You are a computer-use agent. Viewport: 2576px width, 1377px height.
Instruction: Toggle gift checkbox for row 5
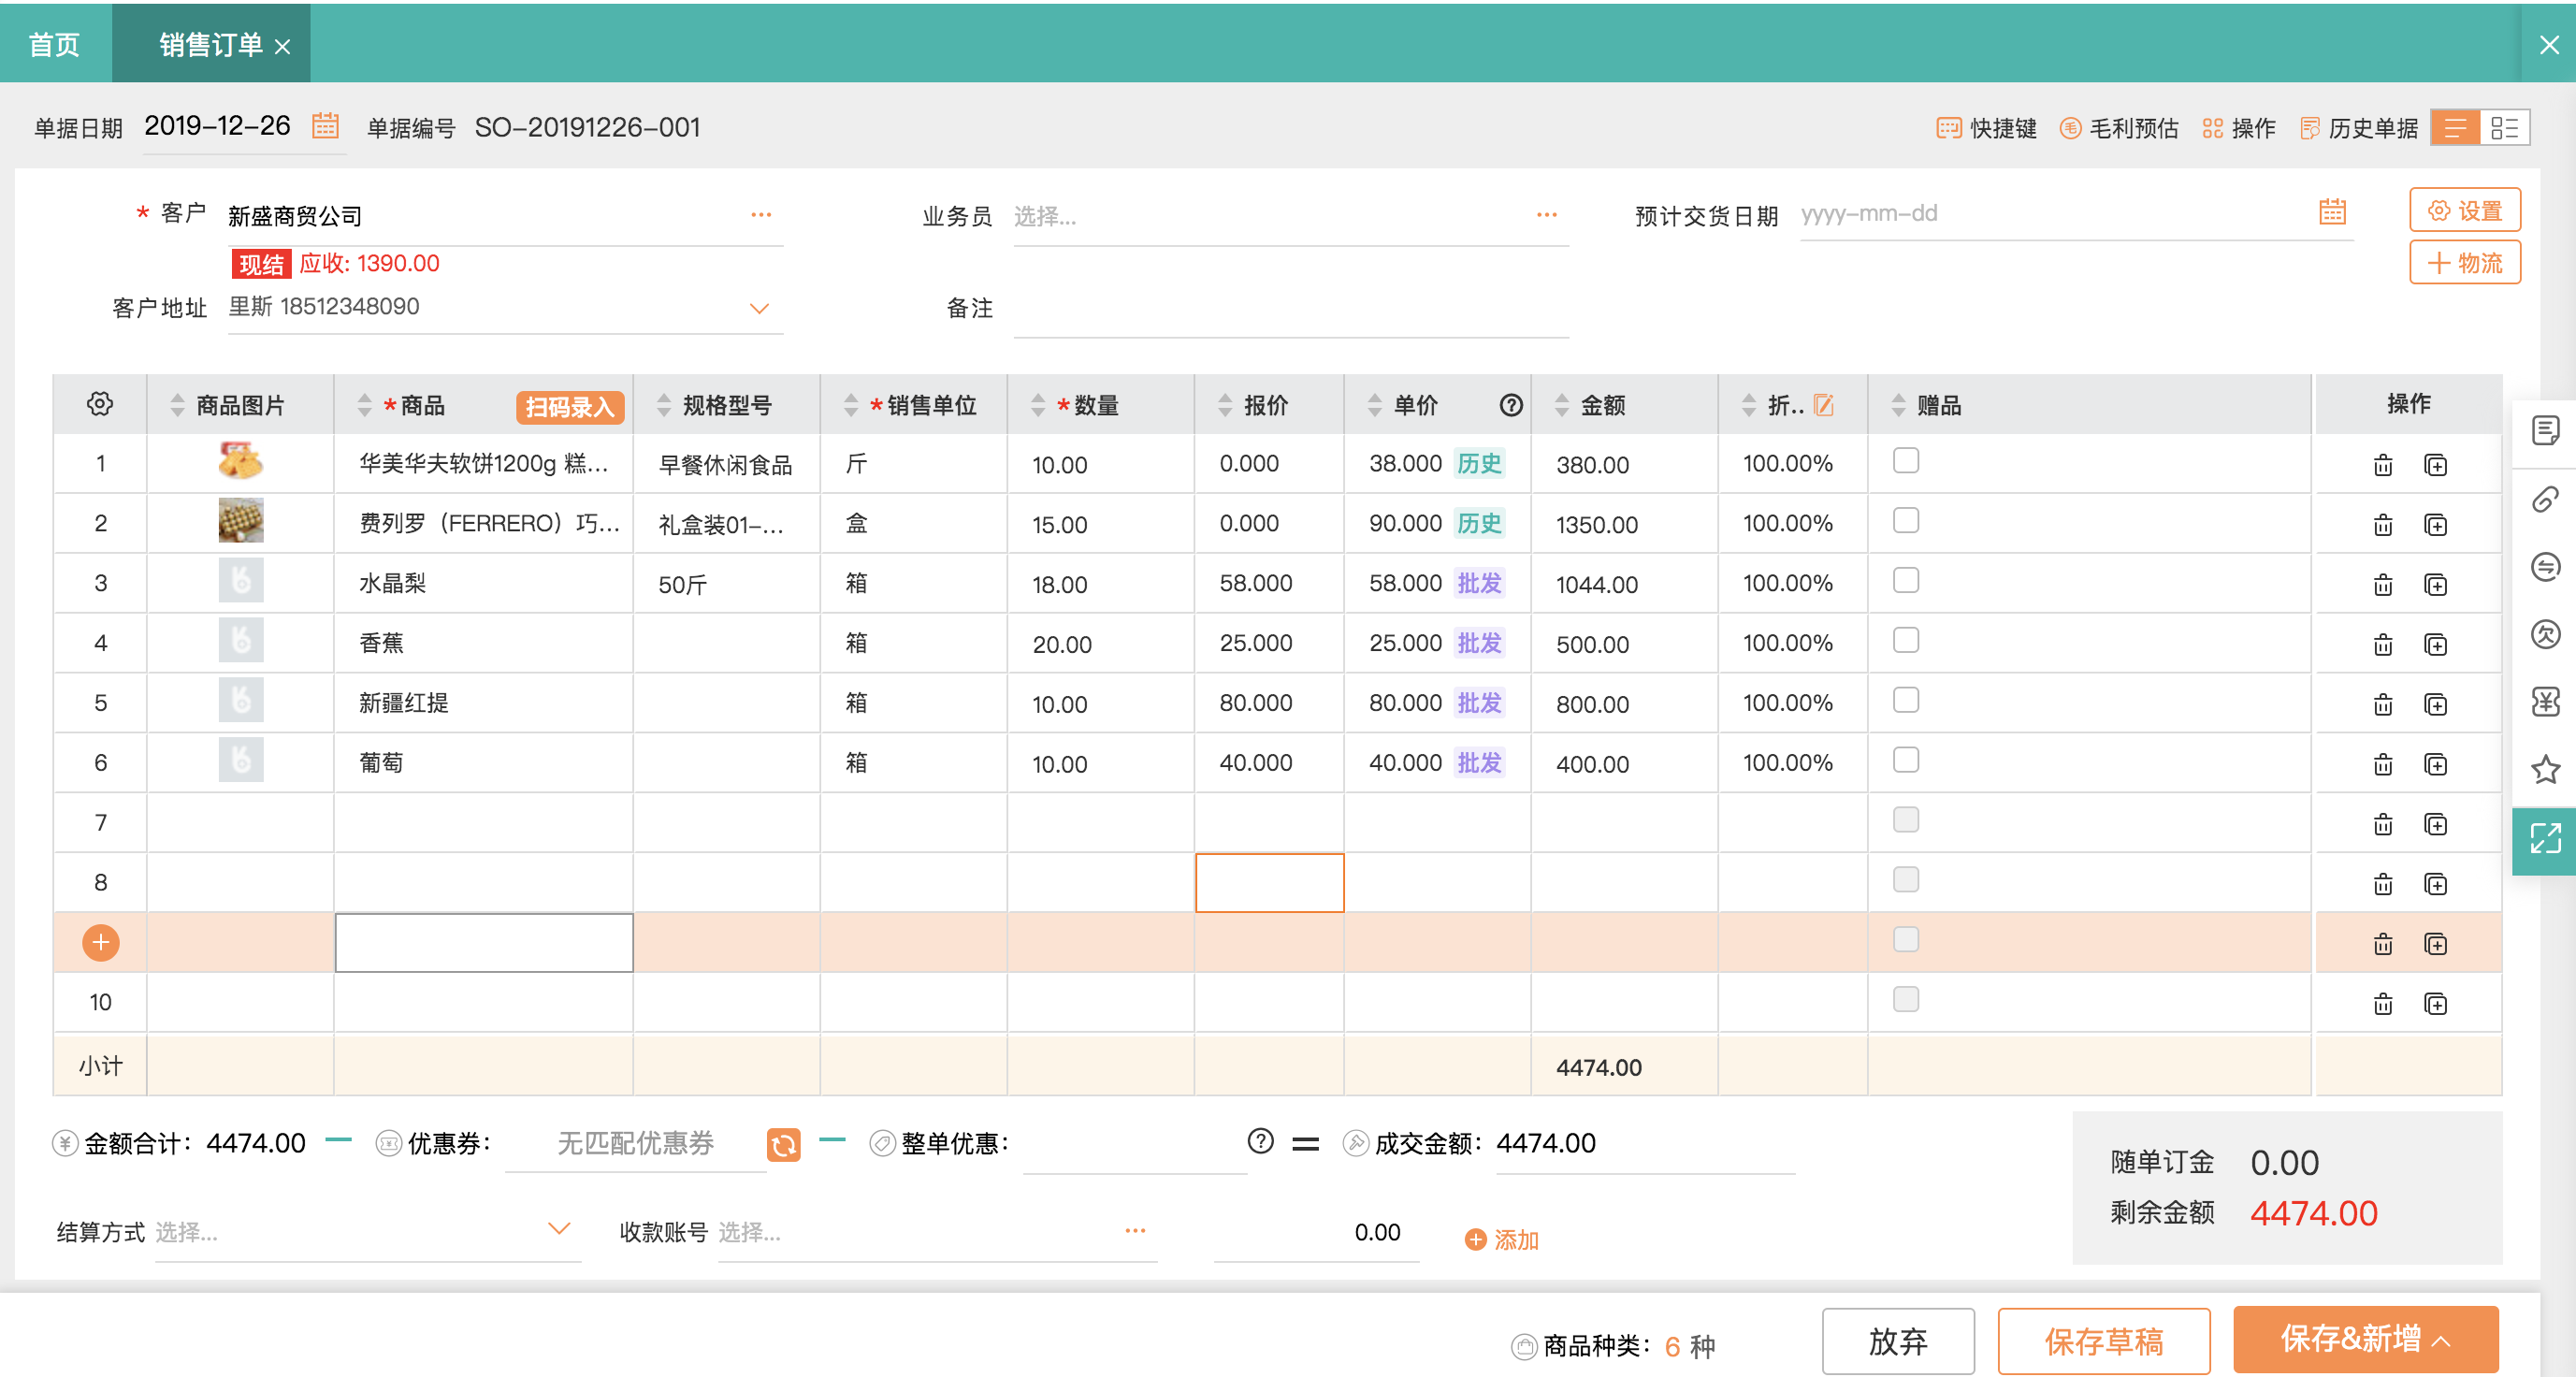(1910, 701)
